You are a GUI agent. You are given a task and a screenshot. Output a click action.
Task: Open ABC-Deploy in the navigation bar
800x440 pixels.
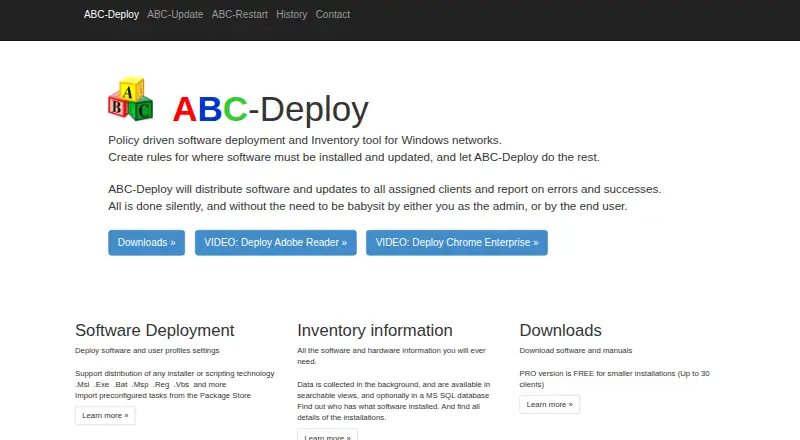[x=111, y=14]
